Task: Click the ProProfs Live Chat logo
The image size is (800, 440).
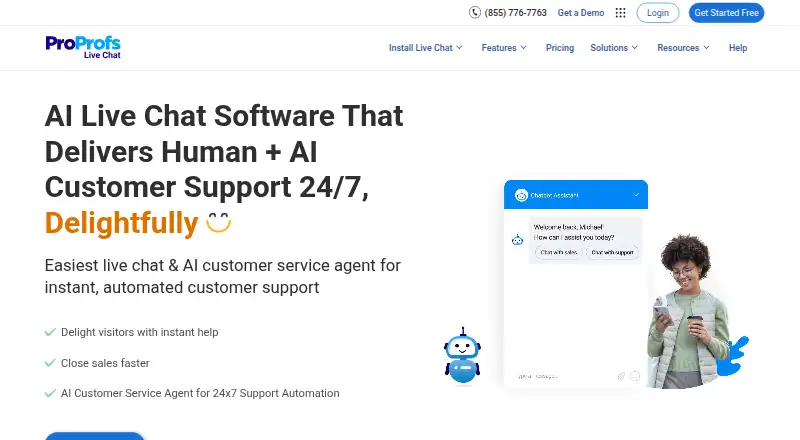Action: pyautogui.click(x=83, y=47)
